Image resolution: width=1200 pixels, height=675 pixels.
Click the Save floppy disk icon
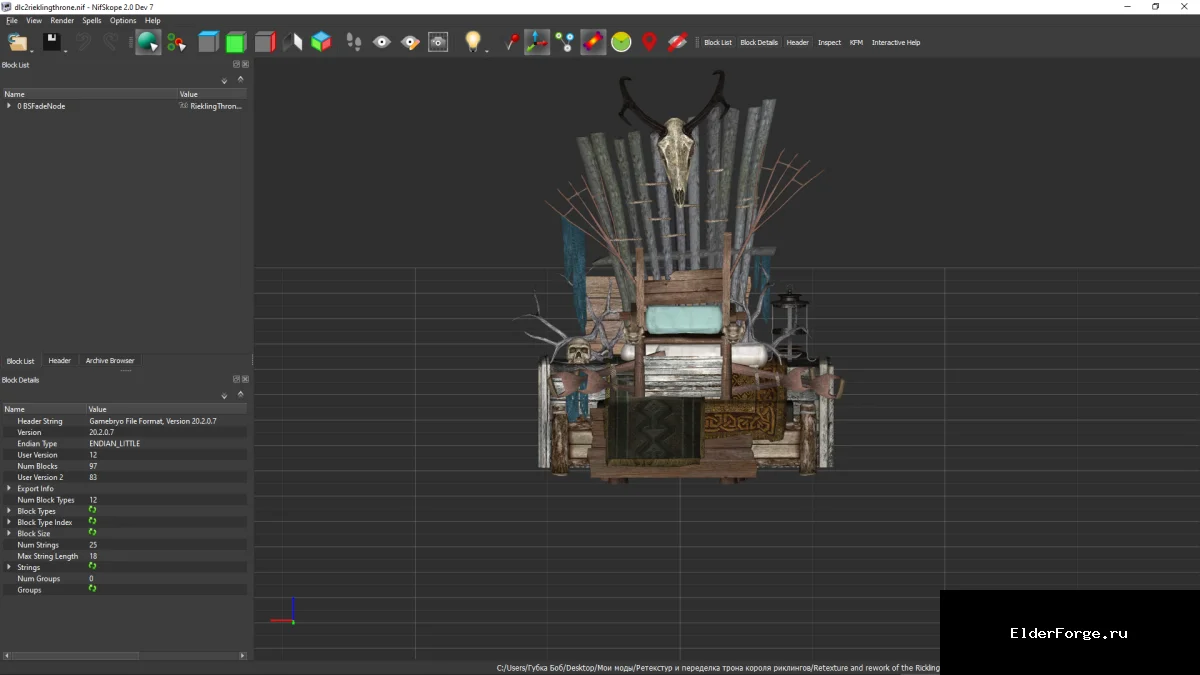click(x=50, y=42)
